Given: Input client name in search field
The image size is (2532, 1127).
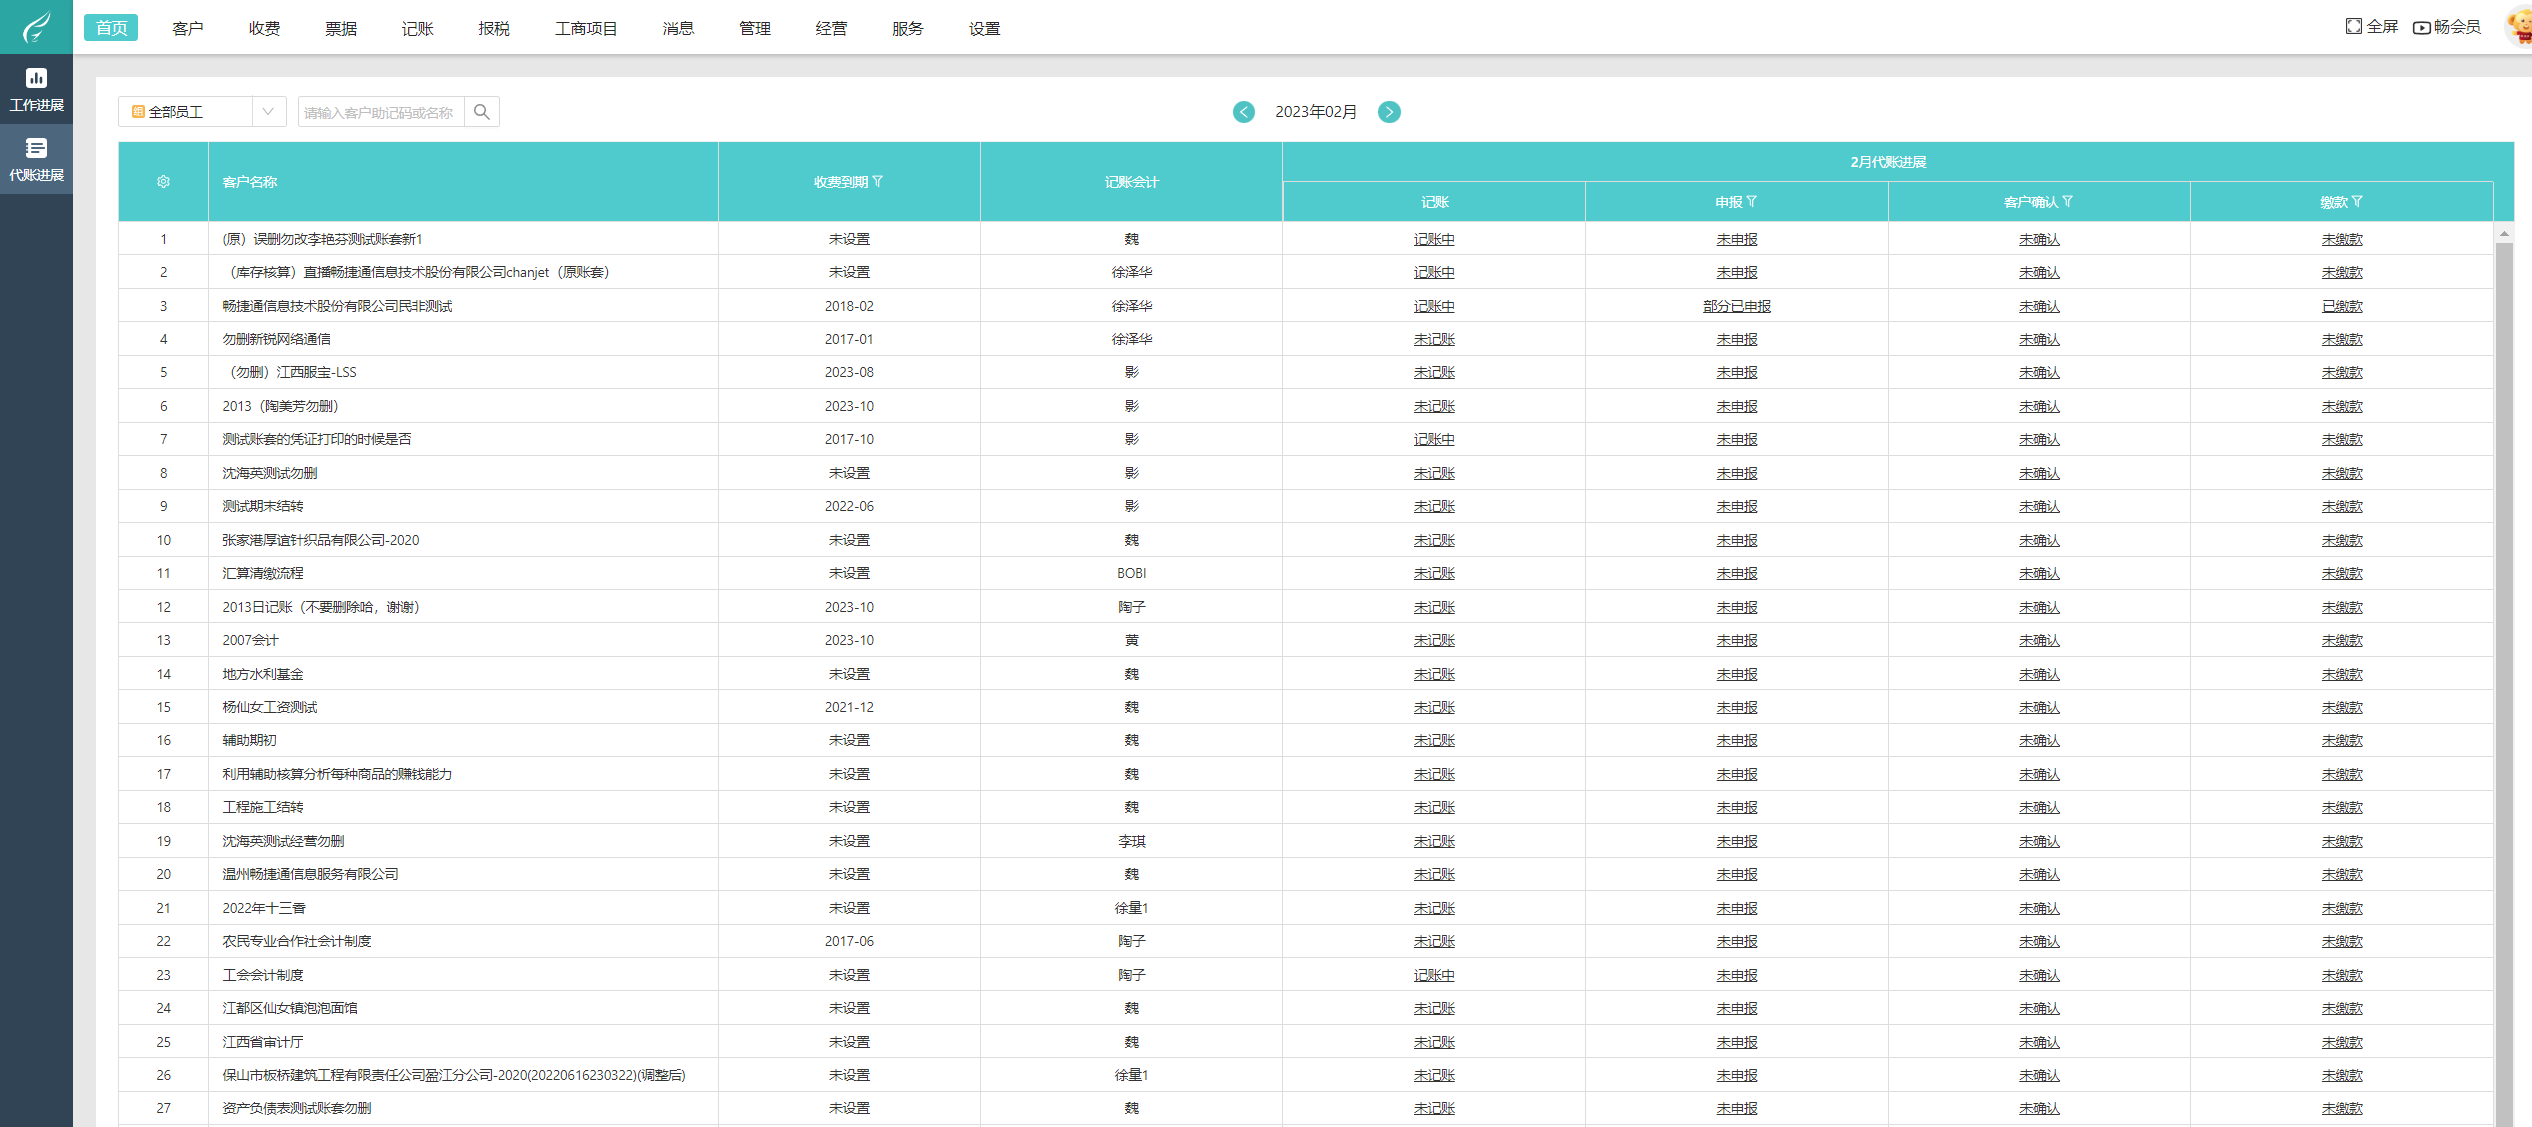Looking at the screenshot, I should [x=383, y=111].
